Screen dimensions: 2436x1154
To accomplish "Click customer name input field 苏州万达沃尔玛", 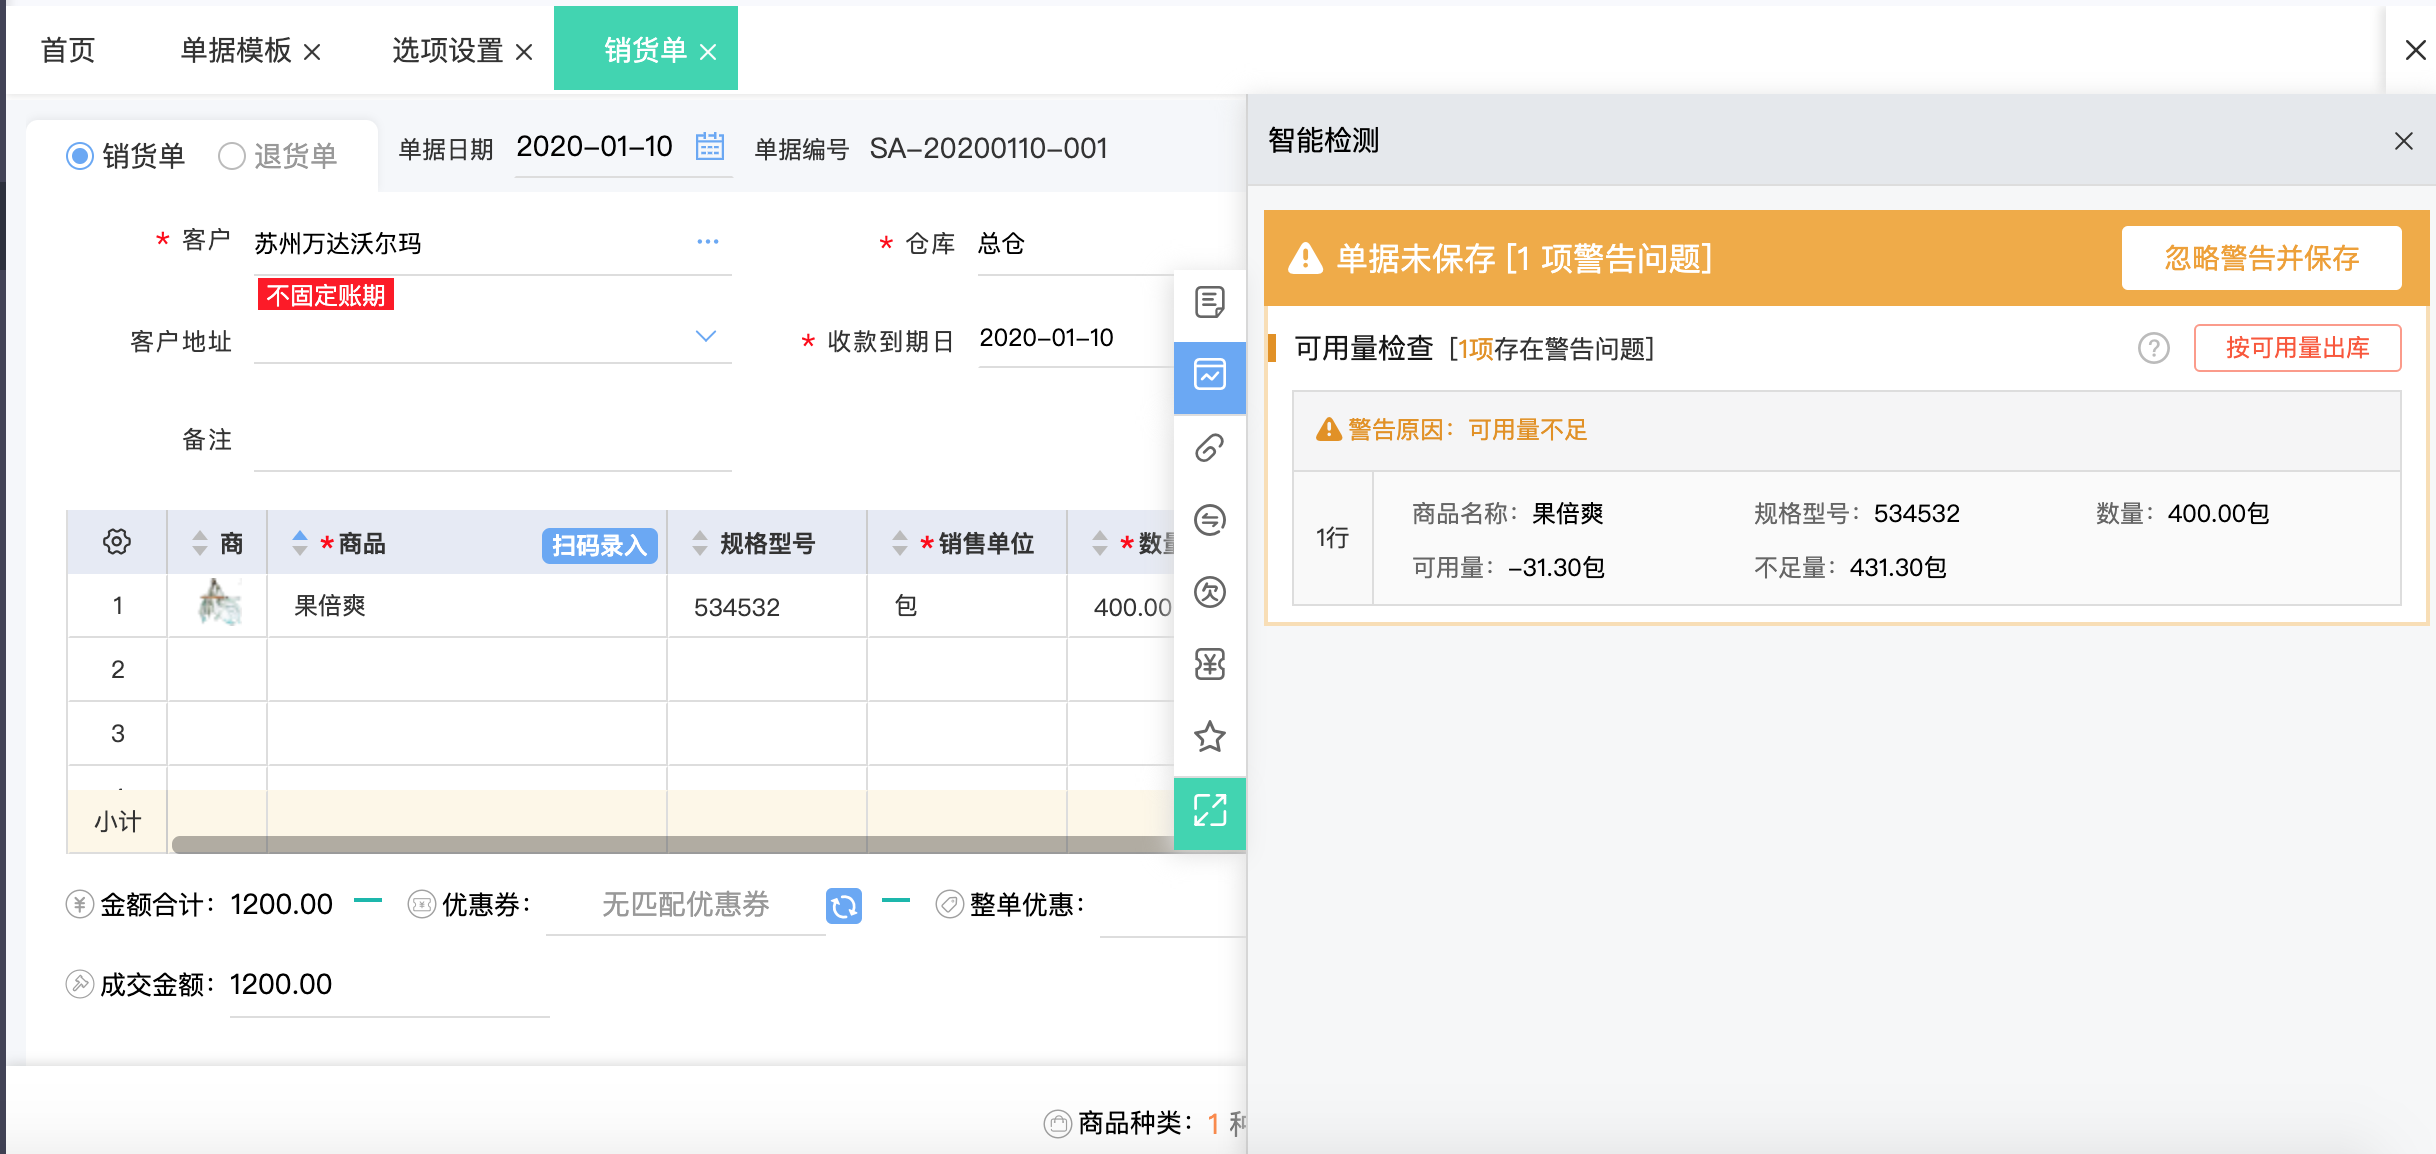I will pyautogui.click(x=466, y=242).
